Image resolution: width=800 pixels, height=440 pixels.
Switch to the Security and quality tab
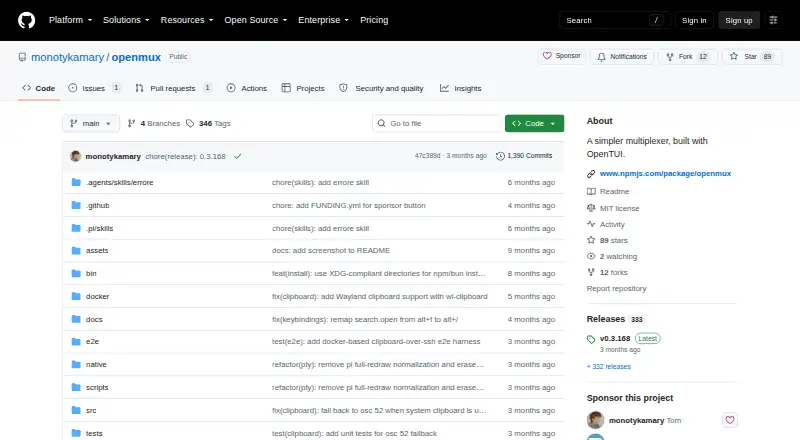tap(382, 88)
